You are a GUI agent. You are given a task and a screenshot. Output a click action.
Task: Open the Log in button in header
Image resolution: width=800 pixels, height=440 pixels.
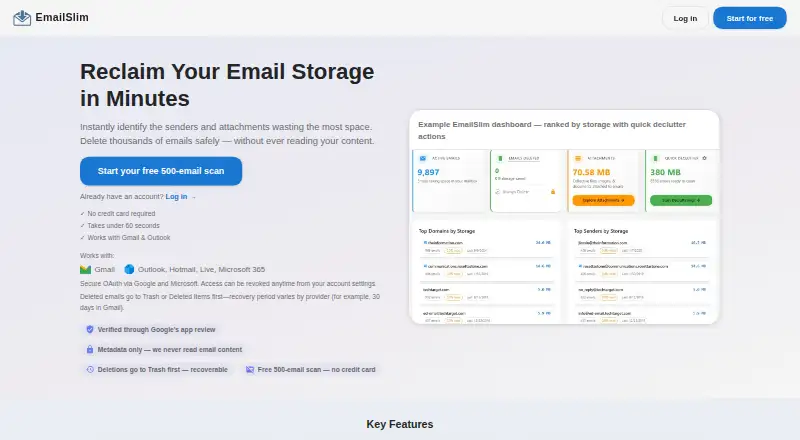[685, 18]
